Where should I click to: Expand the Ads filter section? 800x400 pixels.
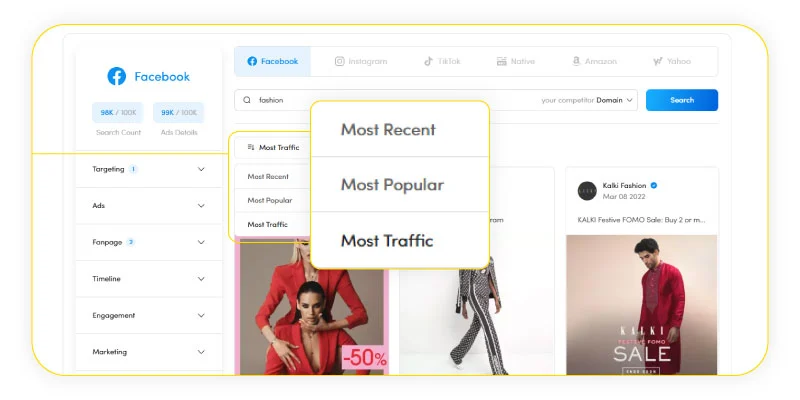click(148, 206)
